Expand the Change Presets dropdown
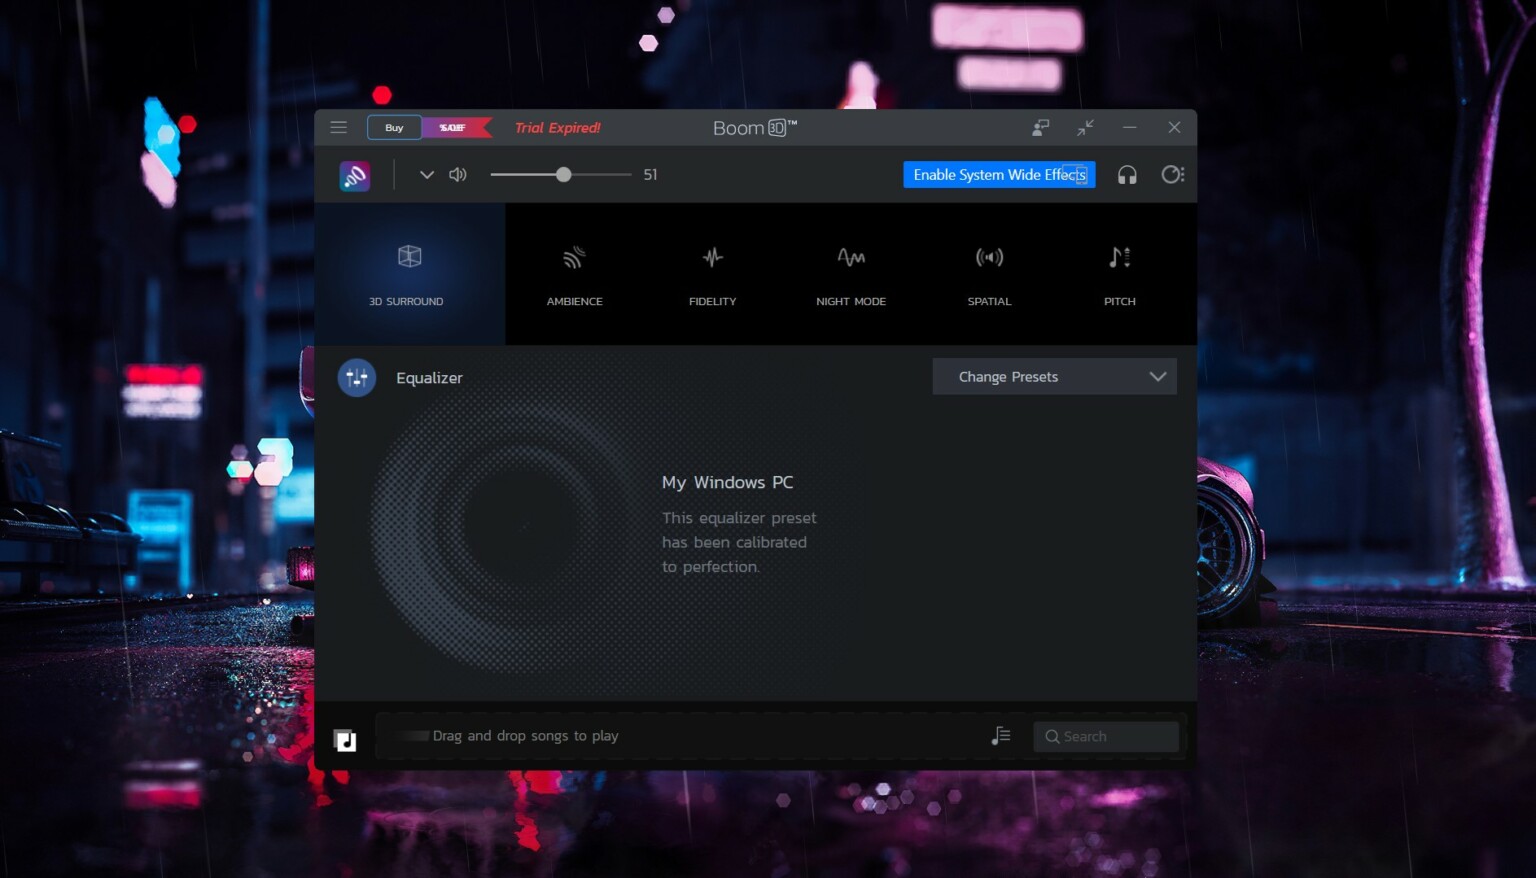This screenshot has height=878, width=1536. (1054, 377)
